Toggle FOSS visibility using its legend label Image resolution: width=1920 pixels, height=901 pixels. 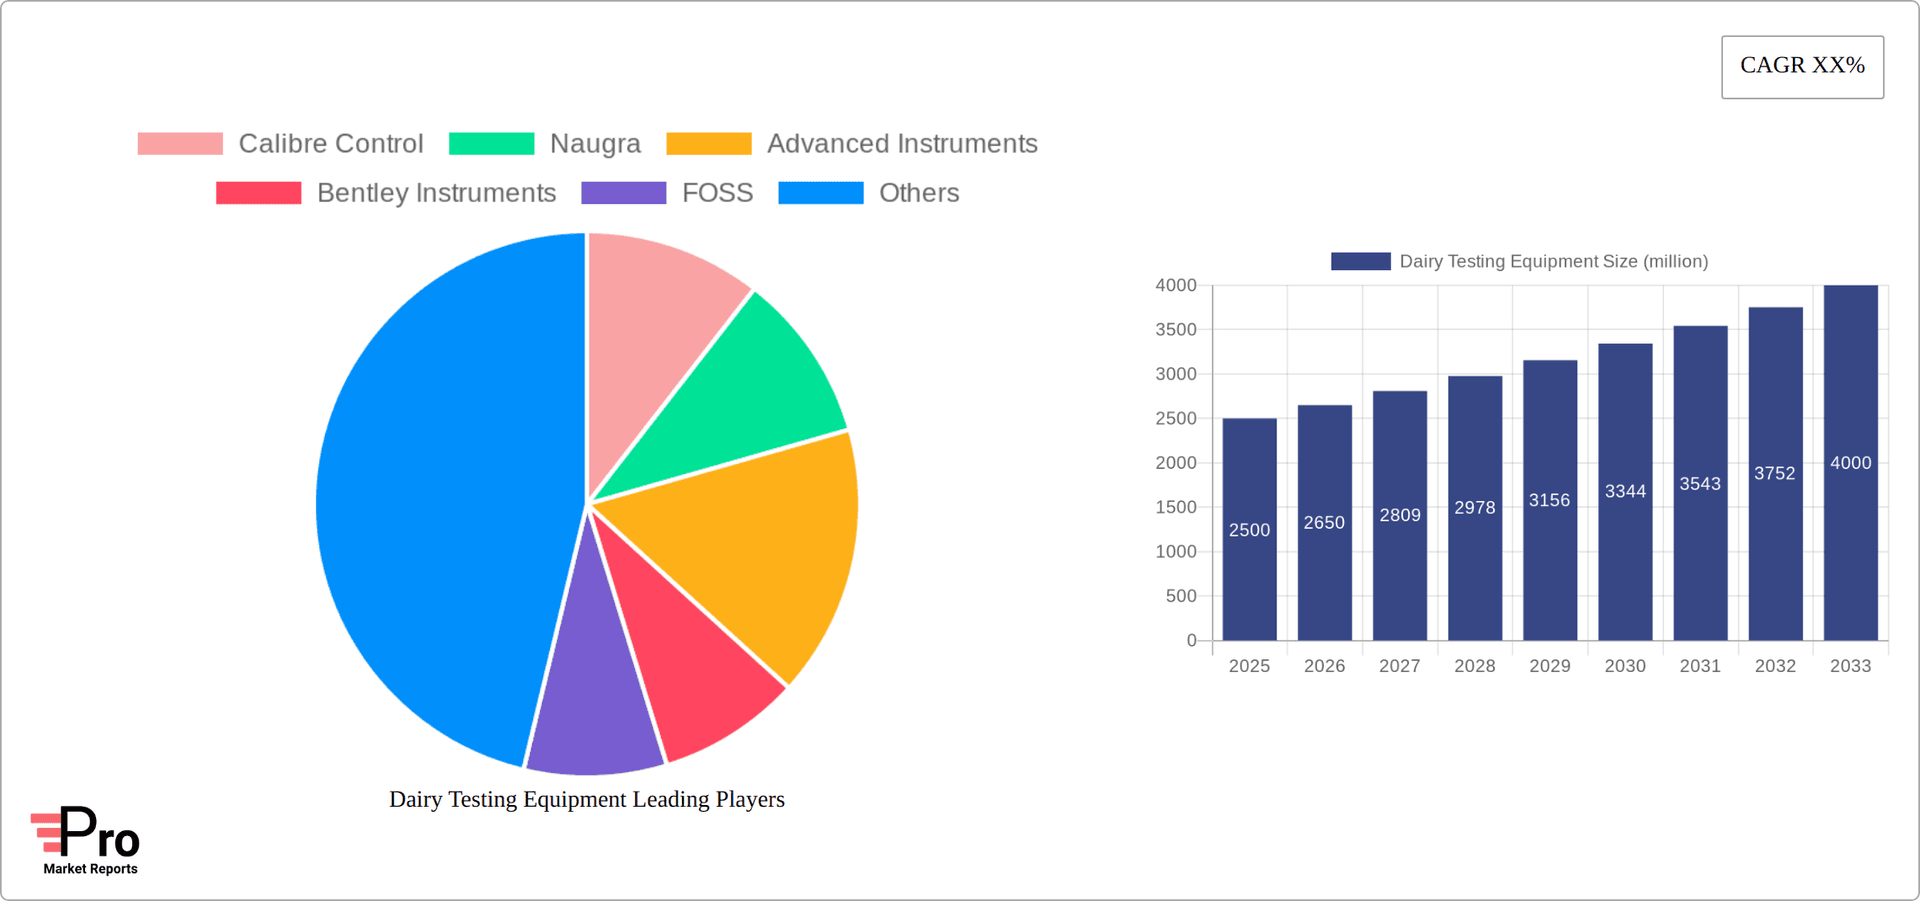coord(717,192)
